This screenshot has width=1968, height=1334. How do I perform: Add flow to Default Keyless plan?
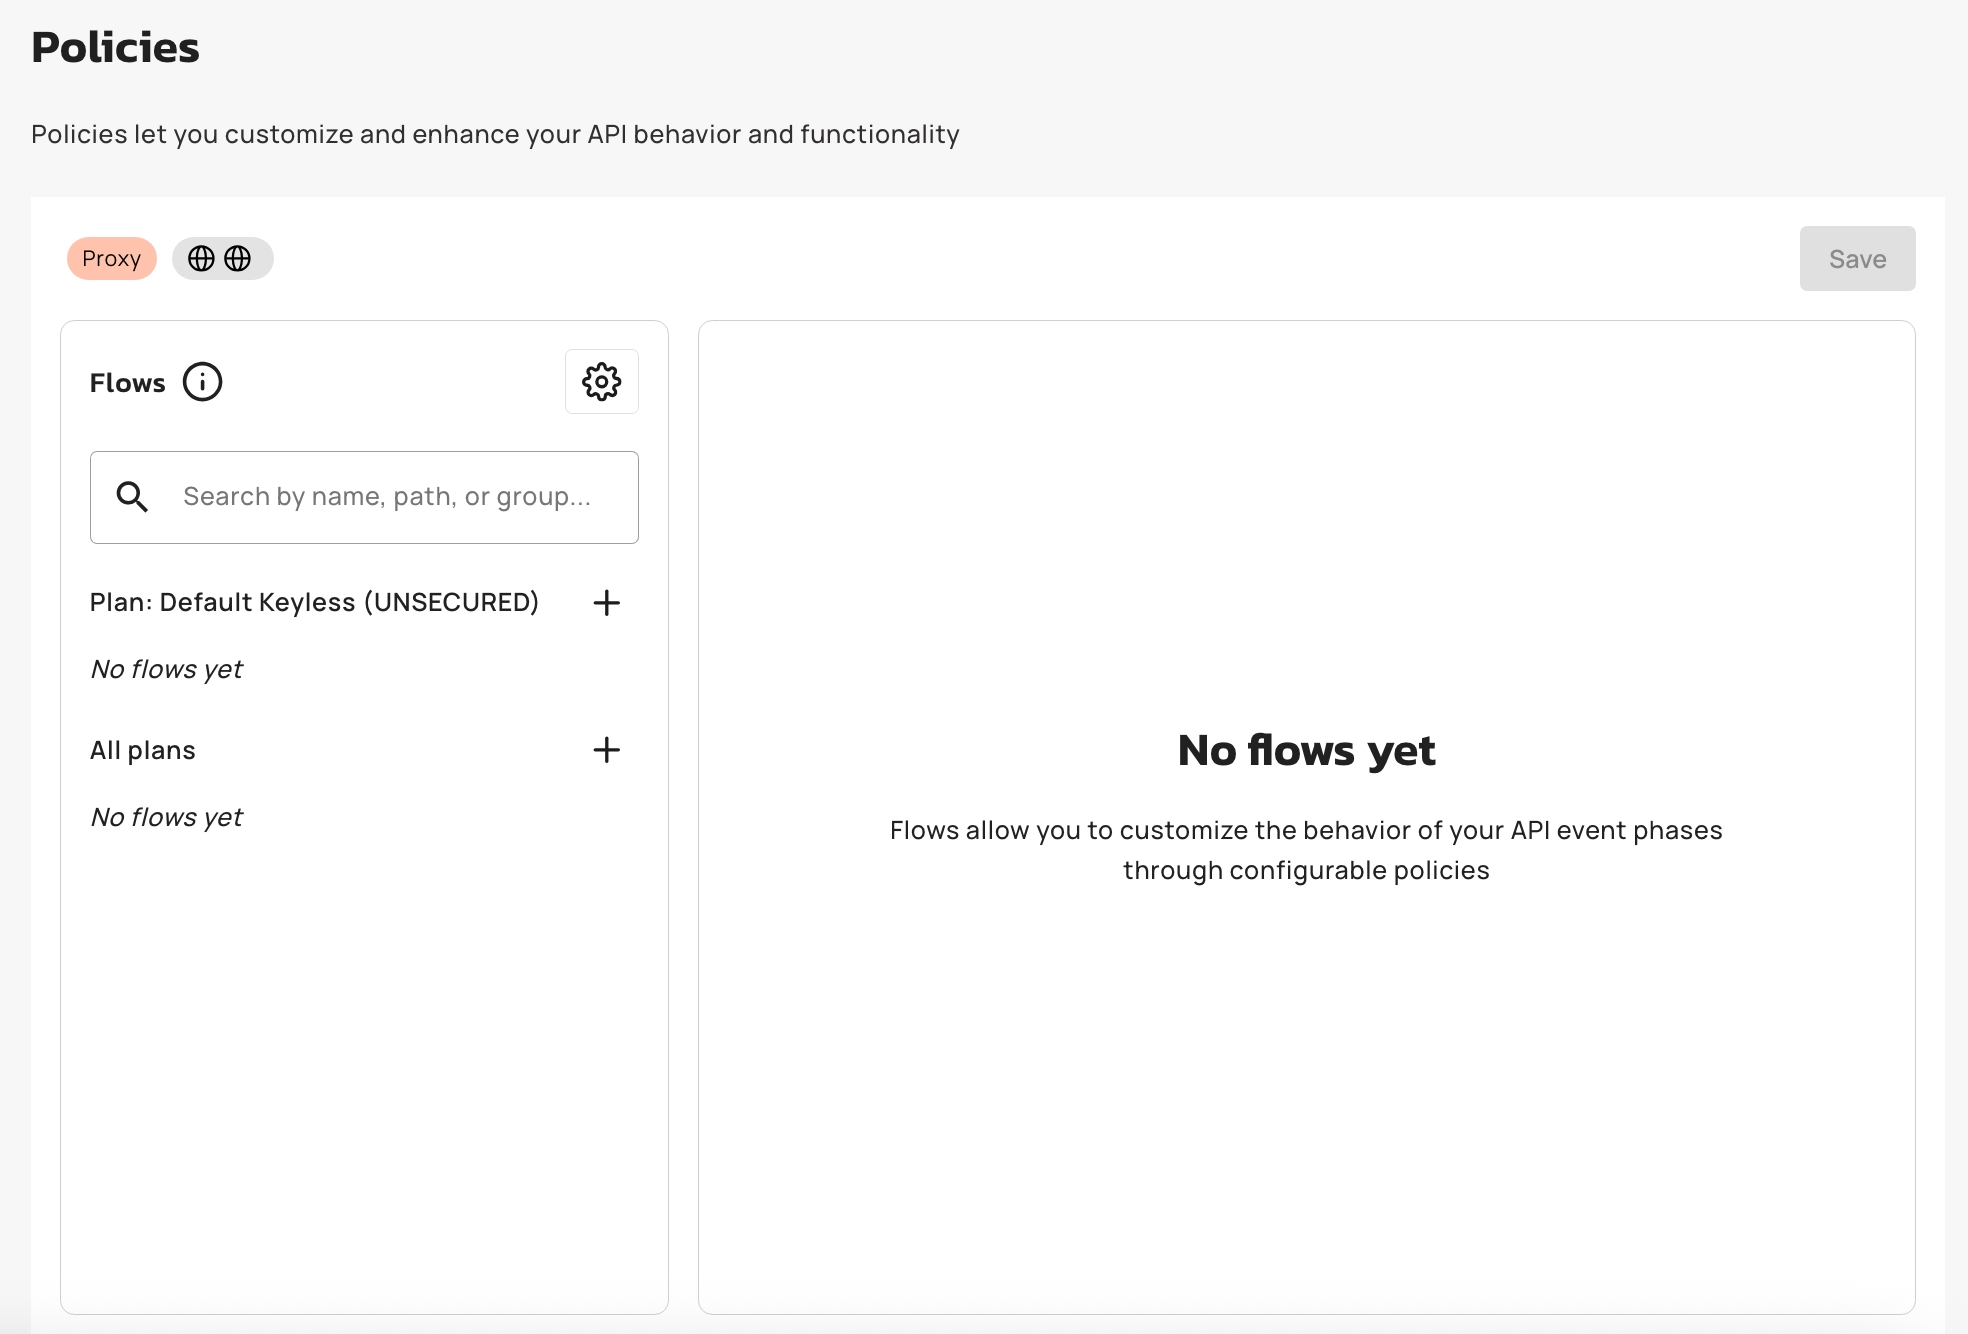pos(606,603)
